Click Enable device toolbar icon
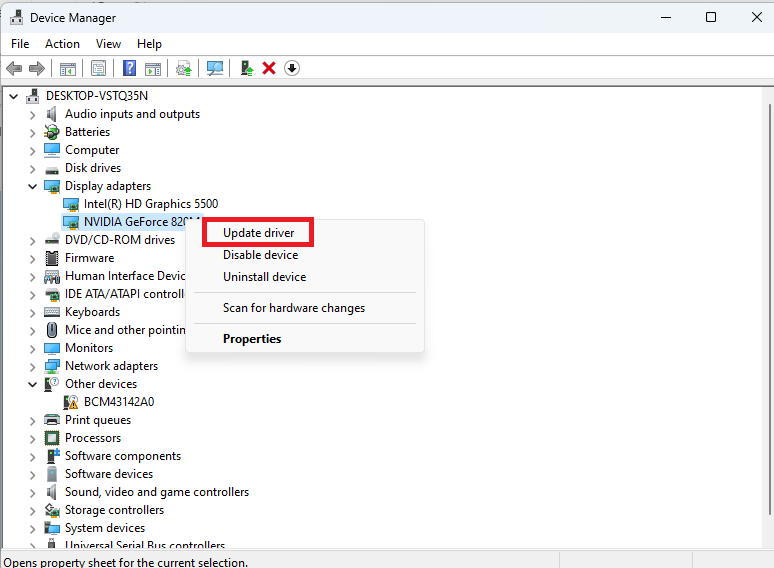Viewport: 774px width, 568px height. [x=246, y=68]
